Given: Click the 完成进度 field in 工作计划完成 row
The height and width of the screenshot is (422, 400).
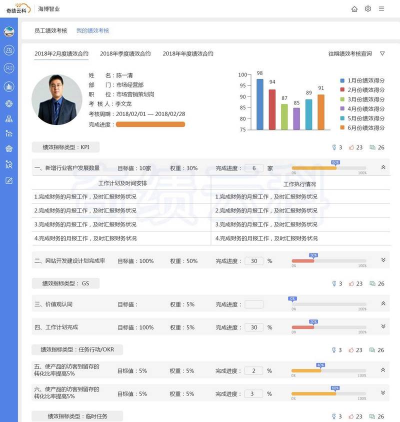Looking at the screenshot, I should tap(254, 327).
